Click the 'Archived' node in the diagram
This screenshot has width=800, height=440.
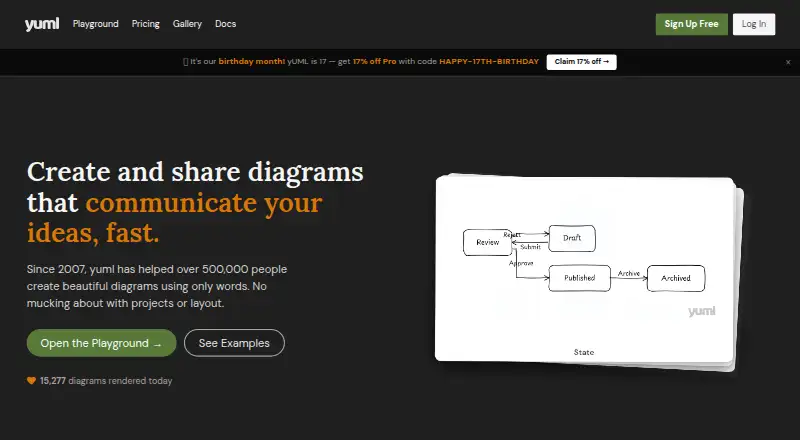tap(676, 278)
